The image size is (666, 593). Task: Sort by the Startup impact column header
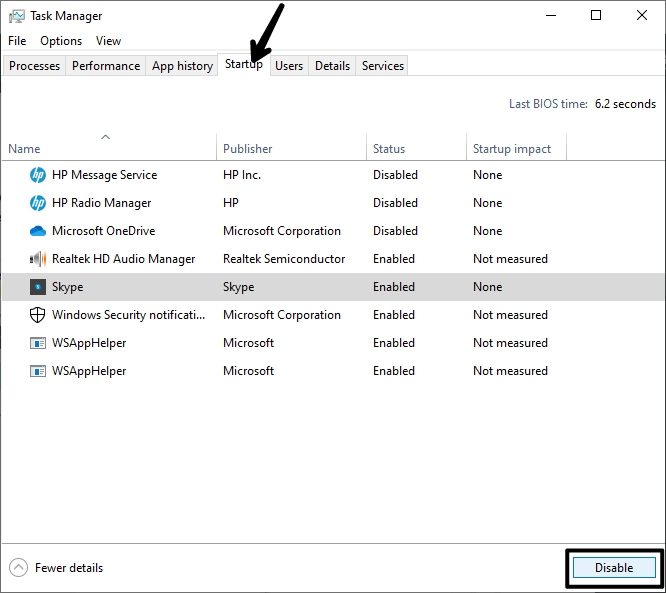tap(516, 149)
